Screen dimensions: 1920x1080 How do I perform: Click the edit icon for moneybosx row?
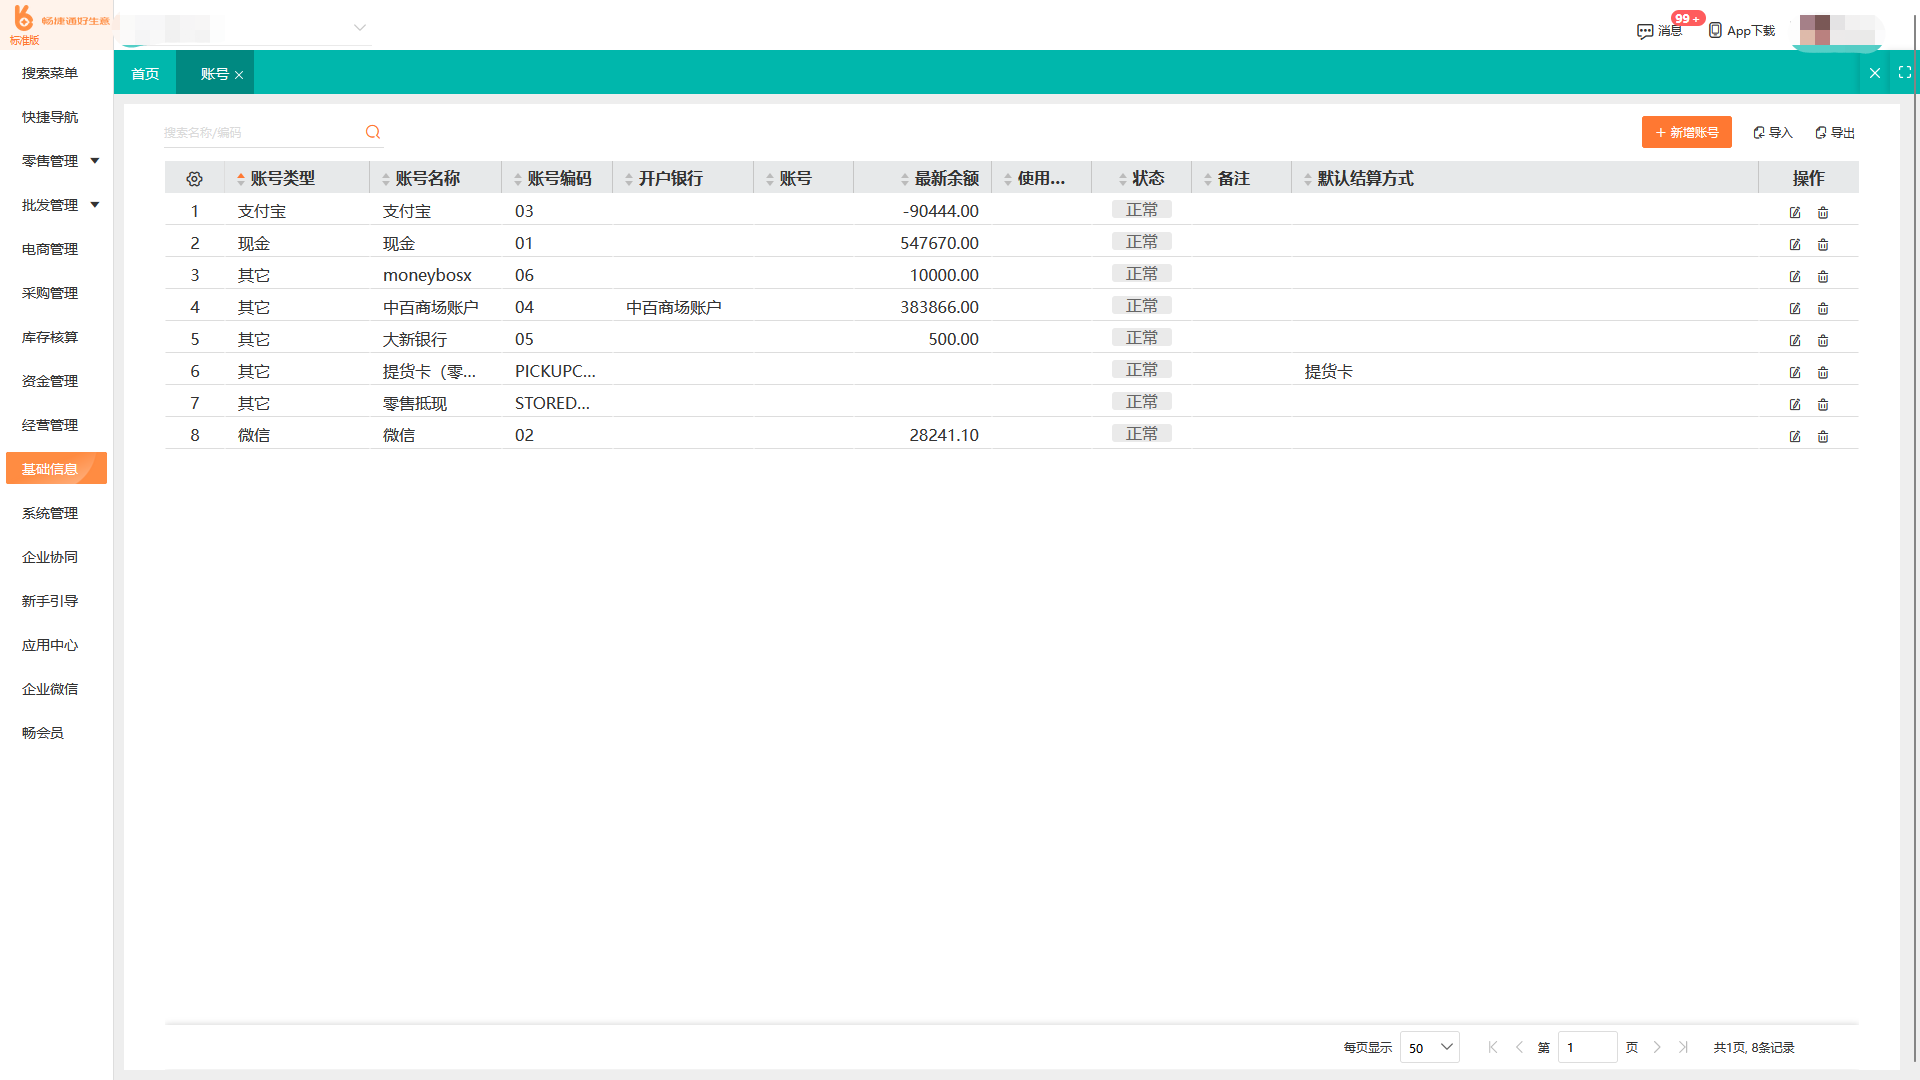click(x=1795, y=276)
